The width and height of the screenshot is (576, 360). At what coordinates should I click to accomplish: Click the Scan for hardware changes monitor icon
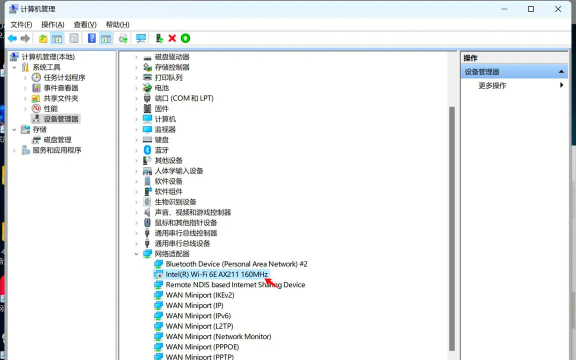pos(141,38)
